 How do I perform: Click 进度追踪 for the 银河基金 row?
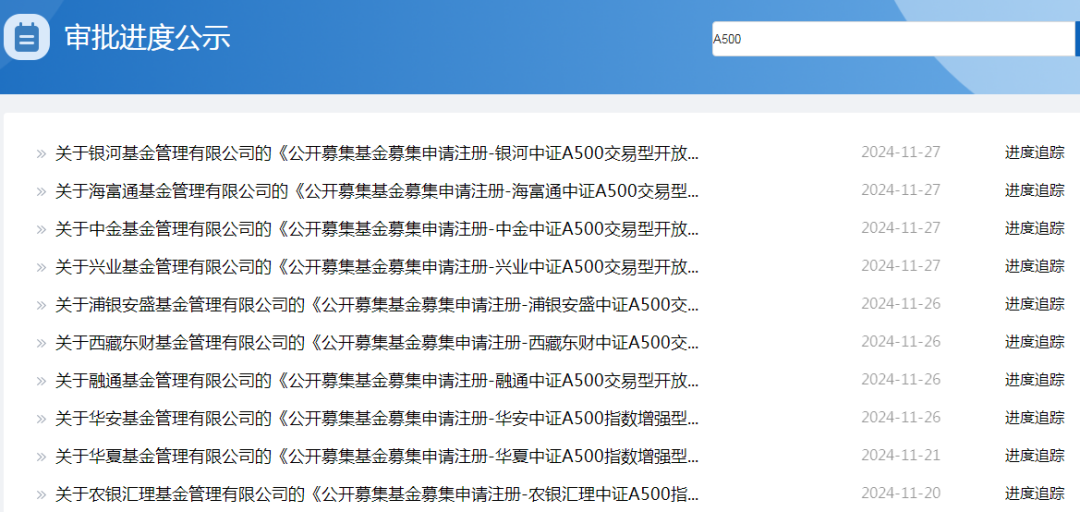[1034, 153]
